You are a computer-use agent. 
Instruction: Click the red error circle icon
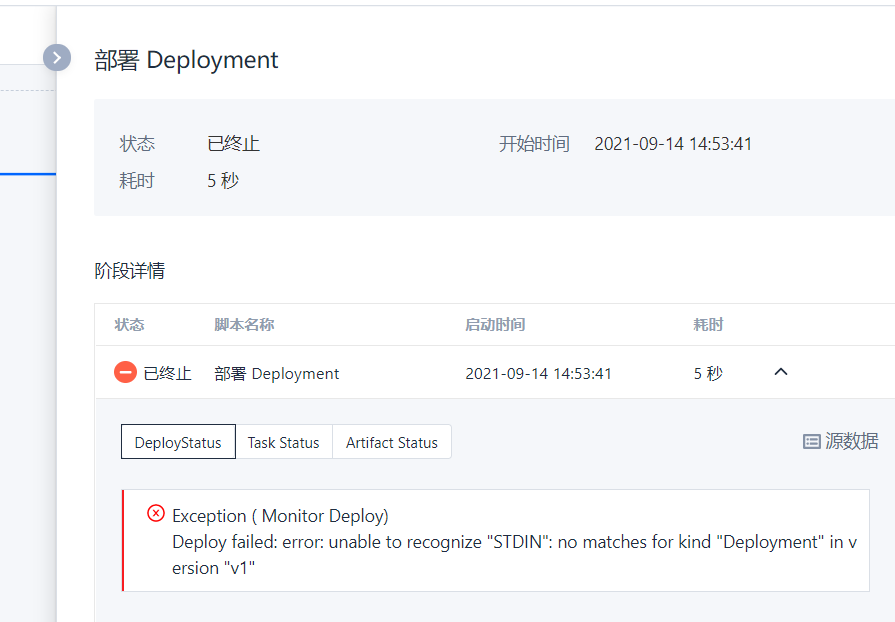(156, 514)
